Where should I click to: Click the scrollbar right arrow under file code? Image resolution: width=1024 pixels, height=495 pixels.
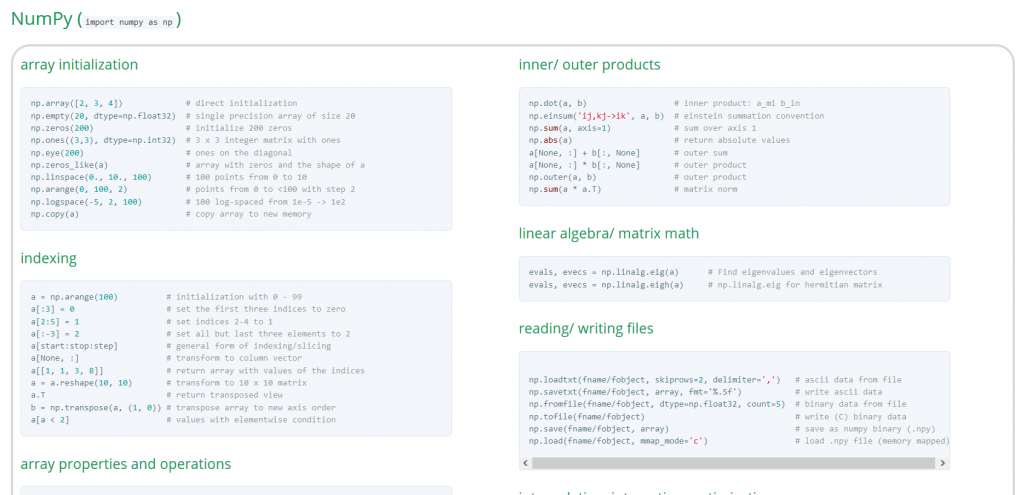coord(943,463)
